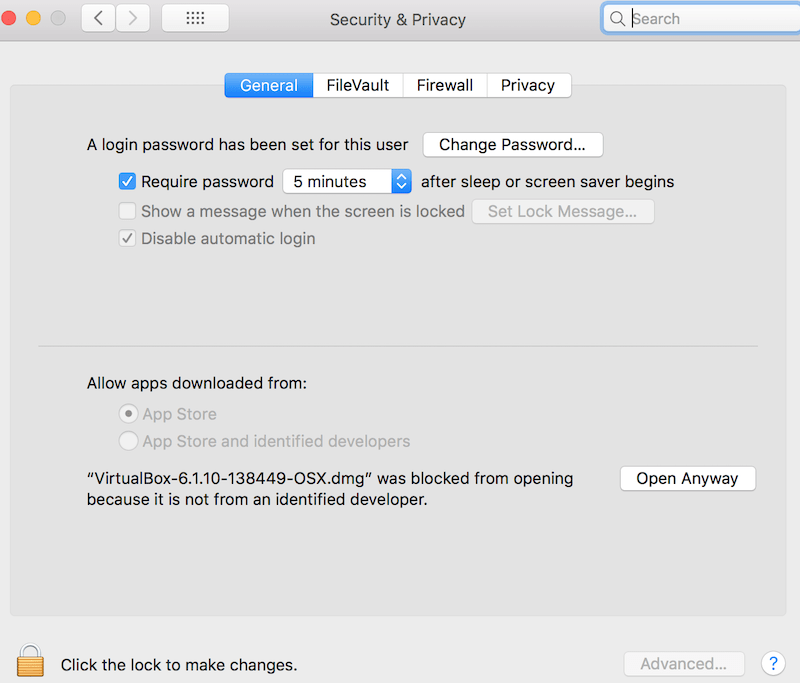Minimize the window with the yellow button
Image resolution: width=800 pixels, height=683 pixels.
tap(34, 18)
